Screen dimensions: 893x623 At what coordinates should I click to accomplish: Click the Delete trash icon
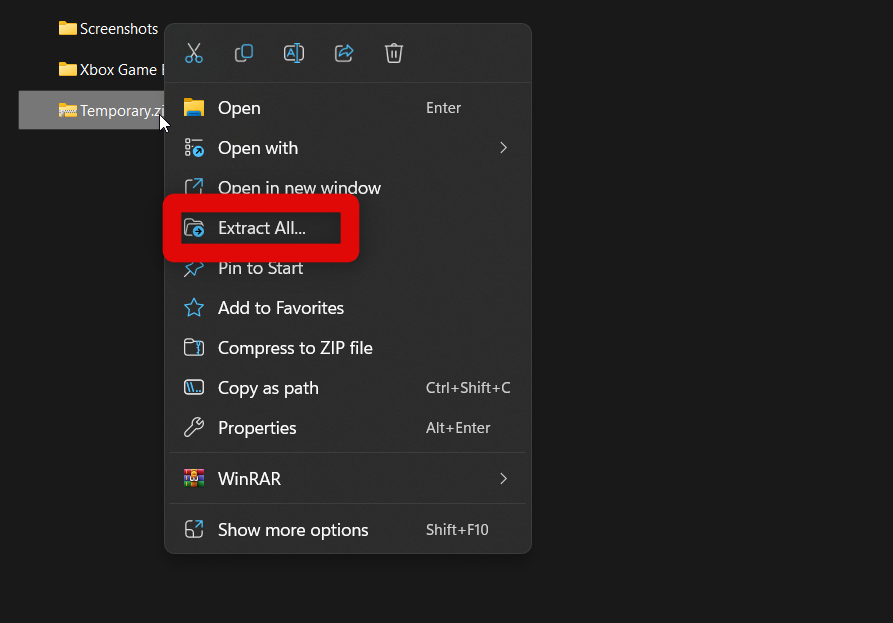pyautogui.click(x=394, y=53)
